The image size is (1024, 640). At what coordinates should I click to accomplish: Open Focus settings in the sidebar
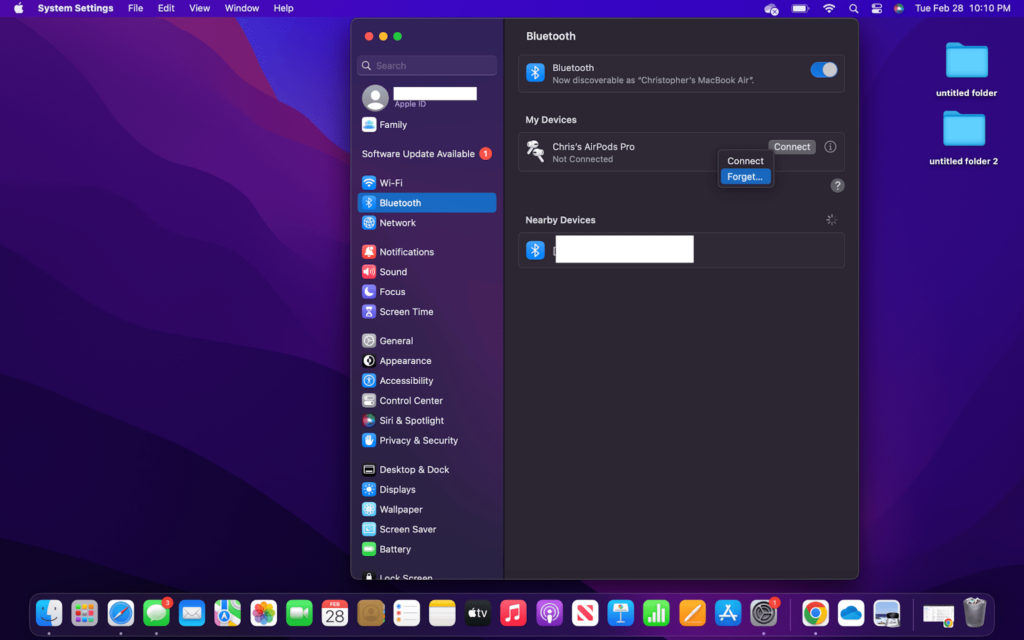click(427, 292)
